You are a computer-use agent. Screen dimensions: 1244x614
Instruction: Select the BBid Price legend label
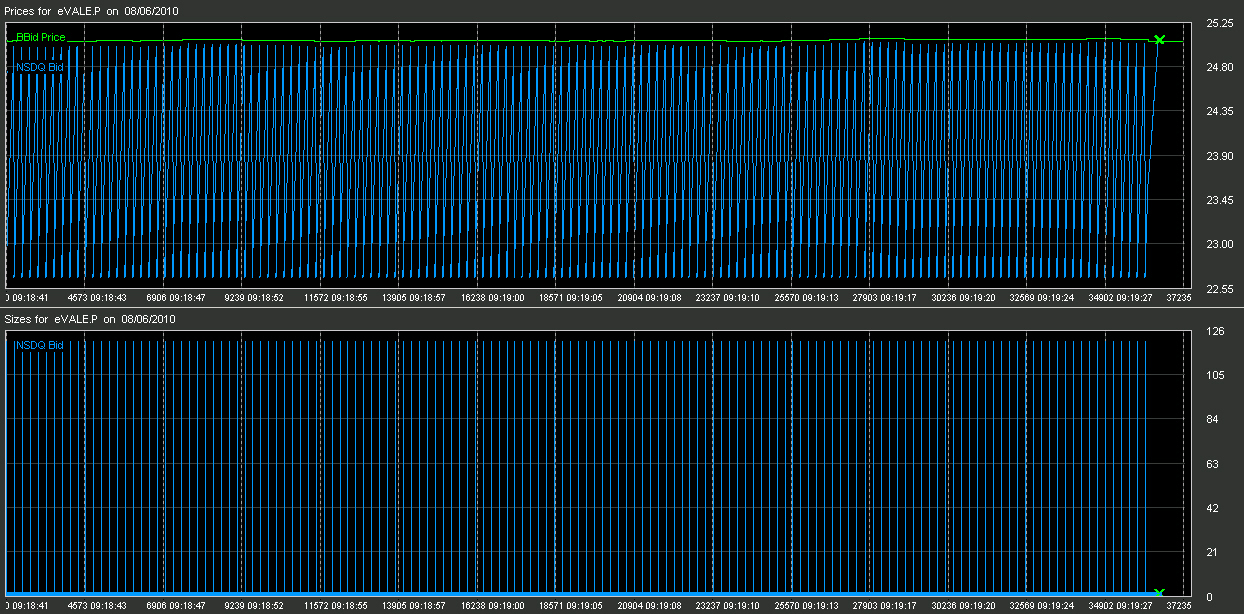click(41, 37)
